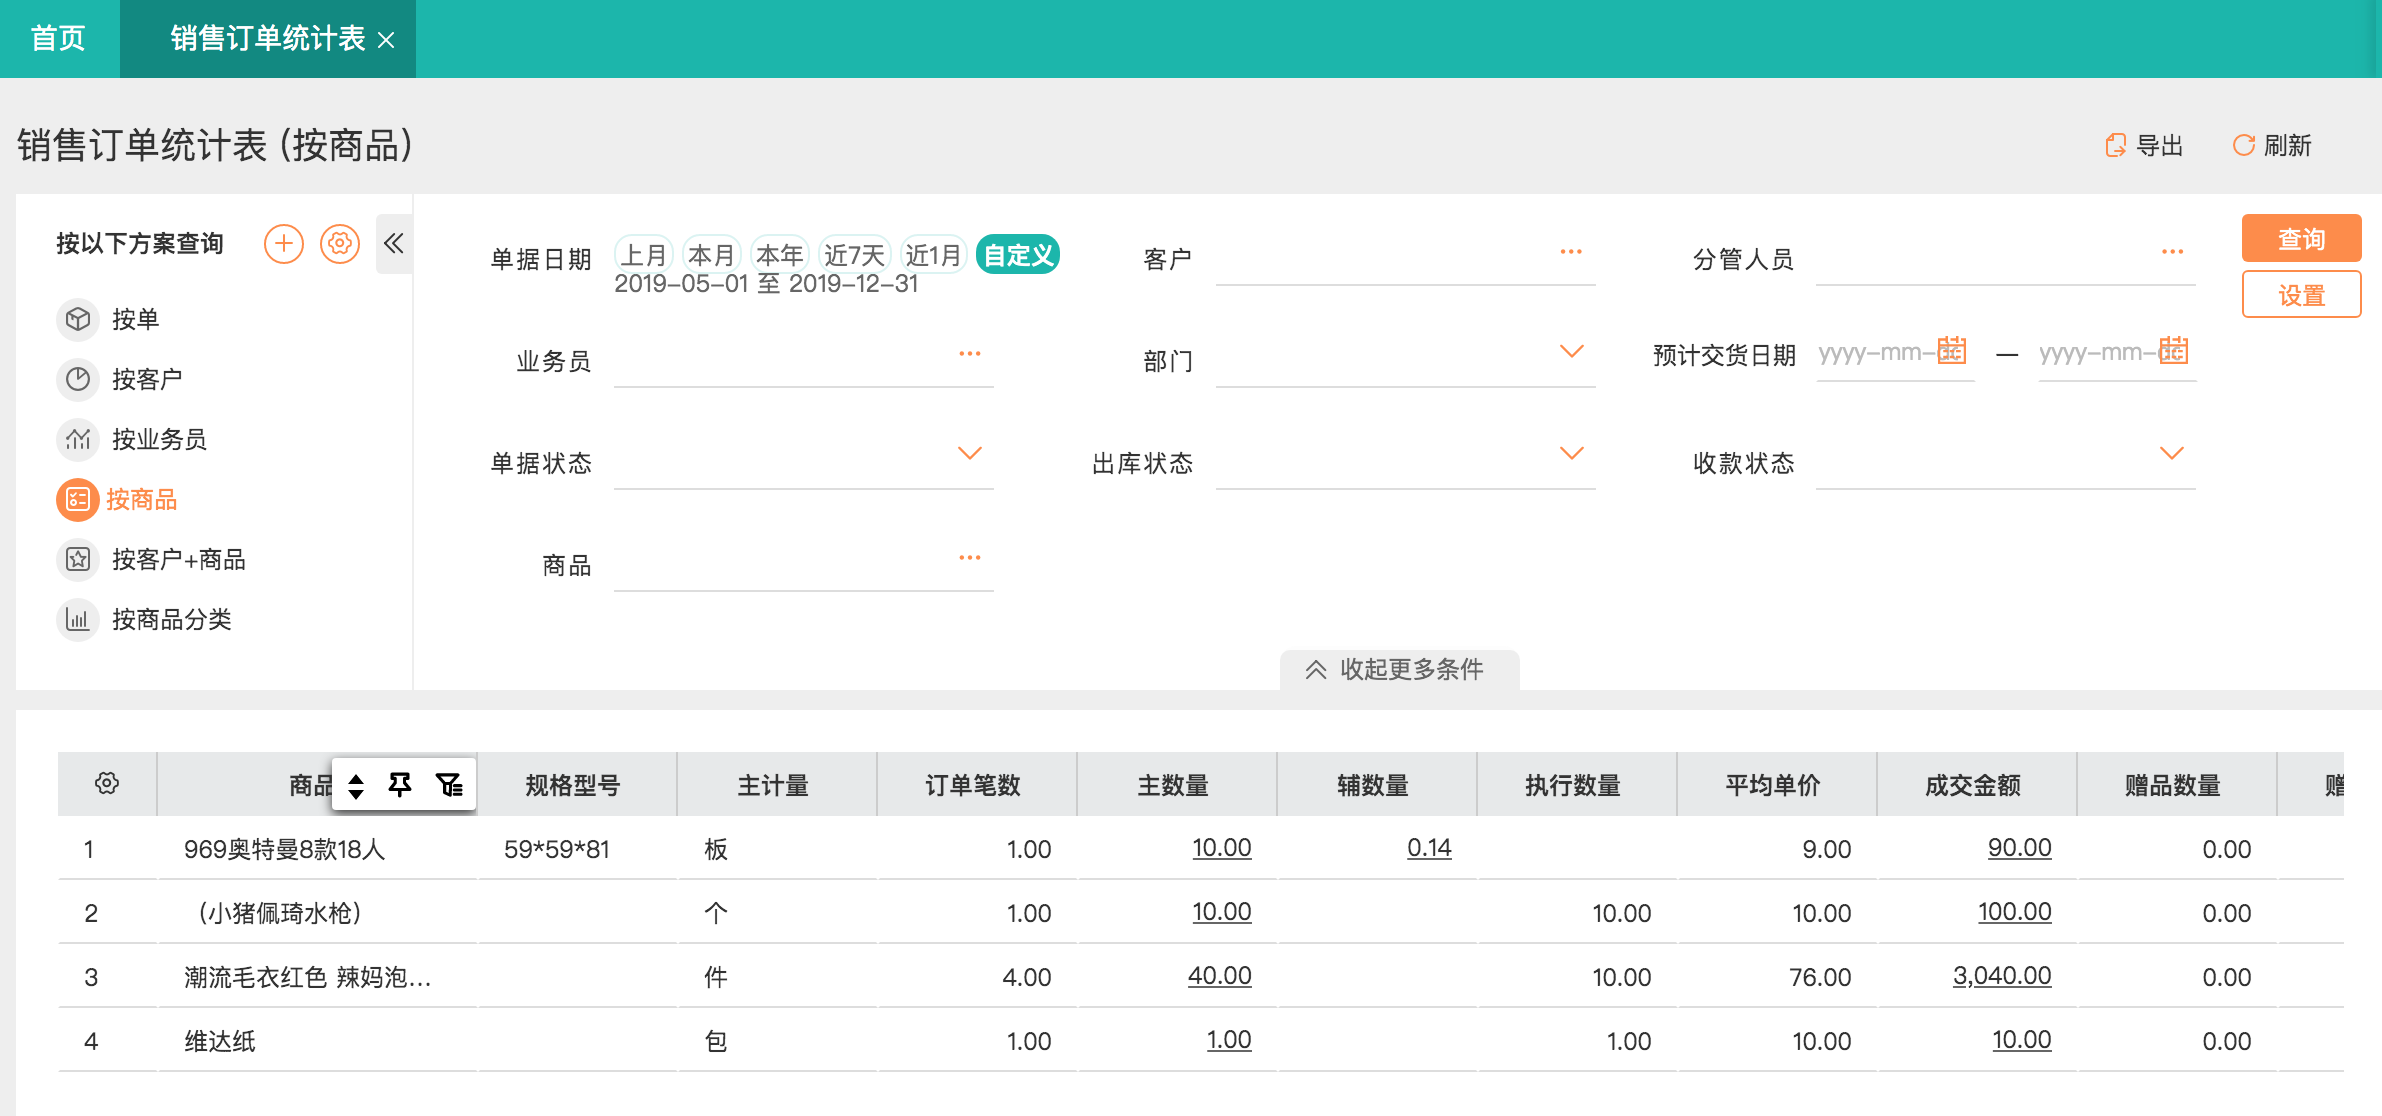Image resolution: width=2382 pixels, height=1116 pixels.
Task: Click the add query scheme plus icon
Action: [283, 246]
